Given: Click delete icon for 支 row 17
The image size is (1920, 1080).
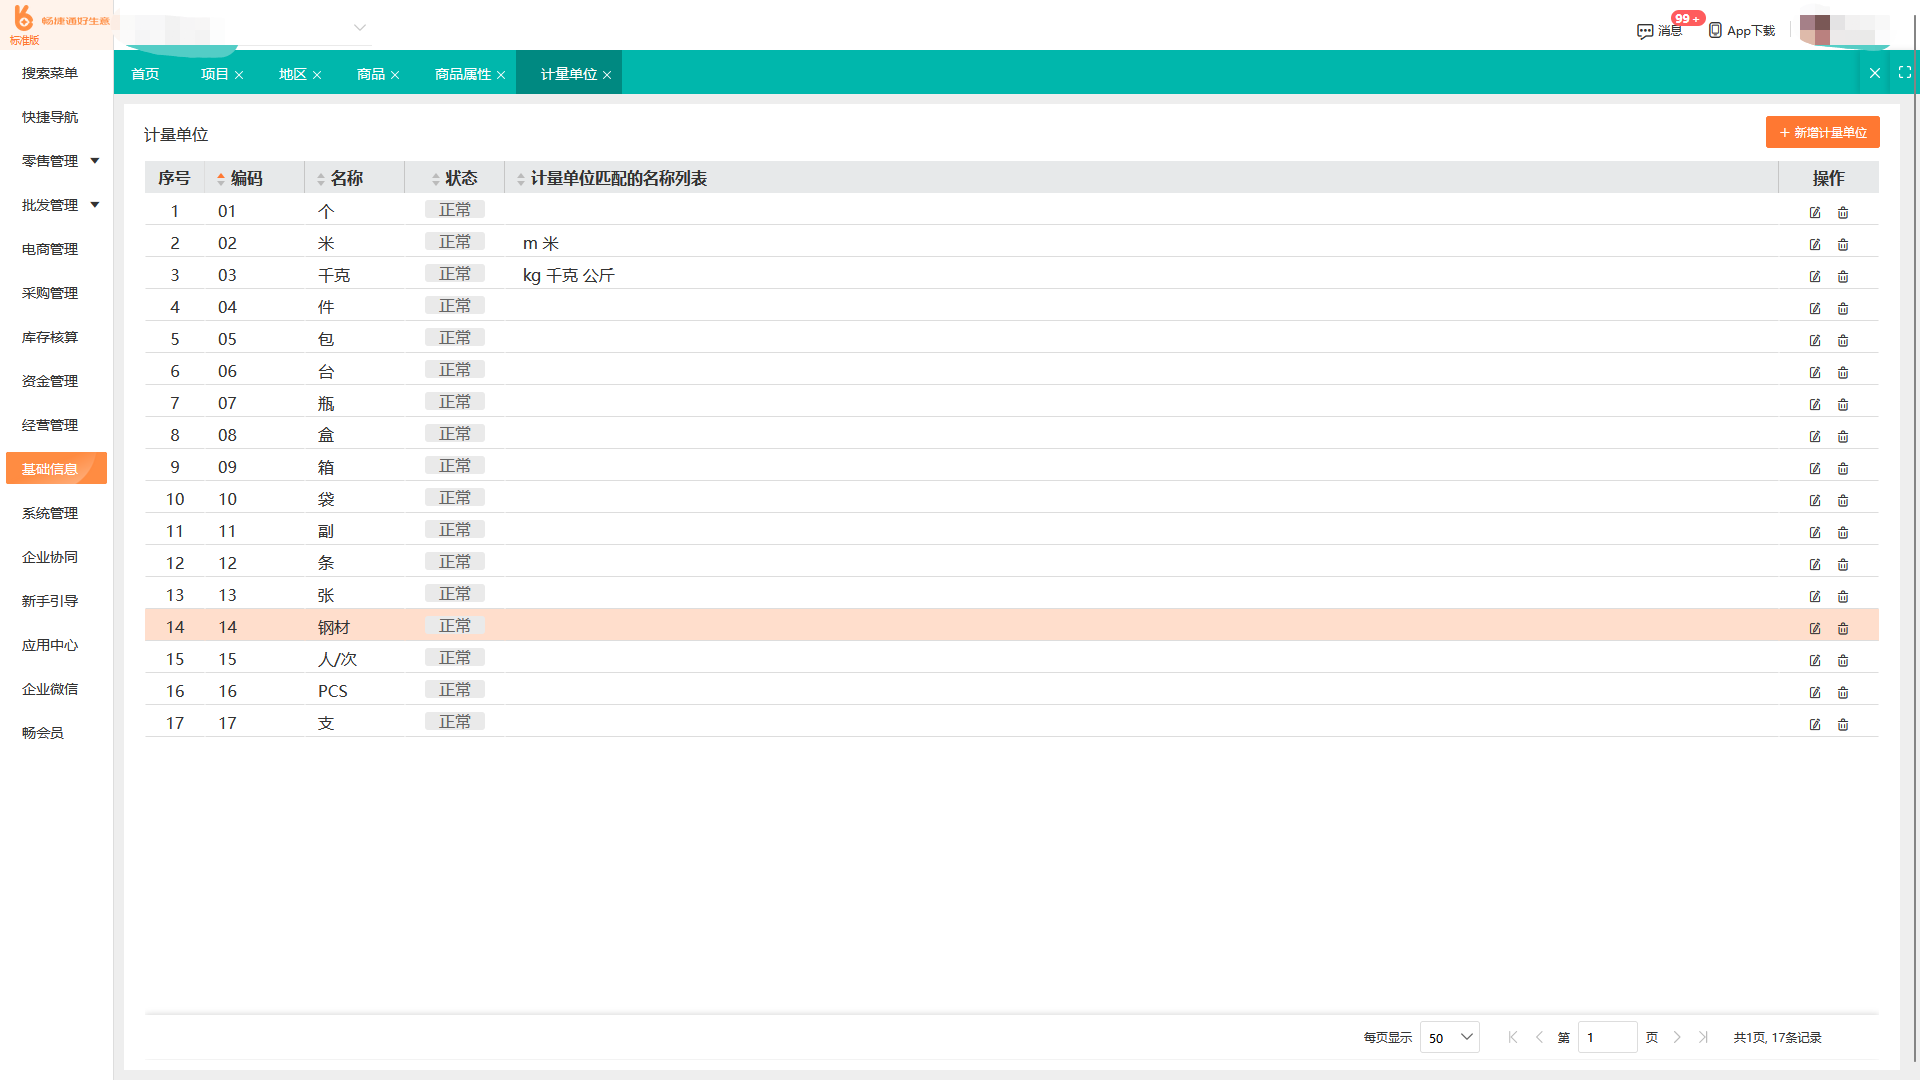Looking at the screenshot, I should (x=1844, y=723).
